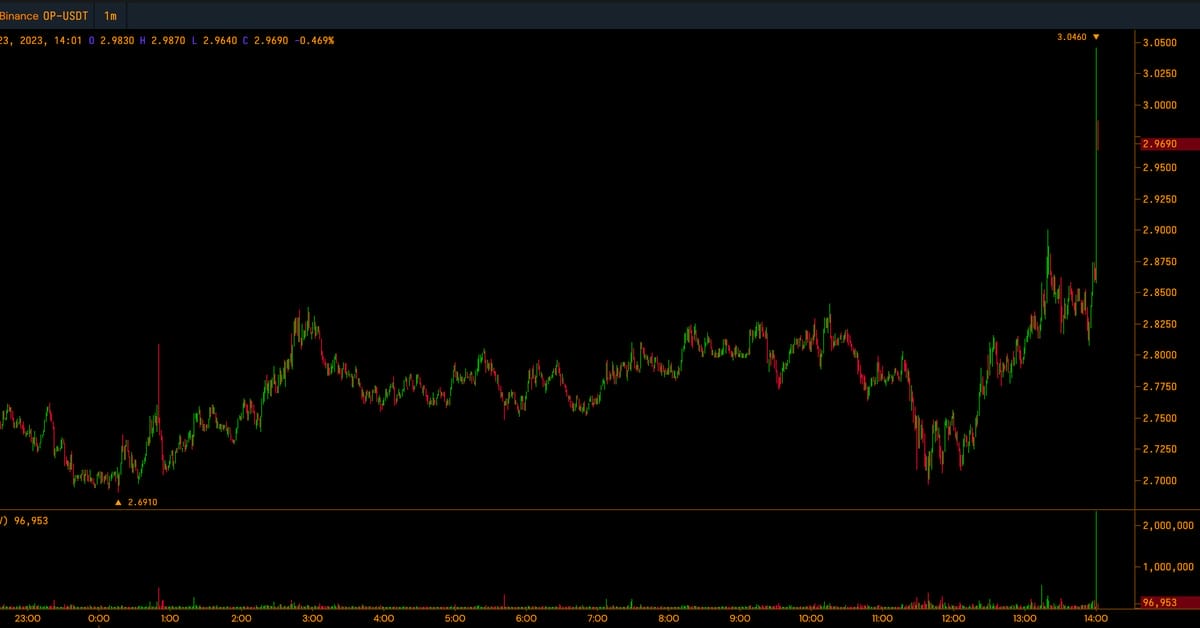Select the -0.469% change readout
The height and width of the screenshot is (628, 1200).
point(313,40)
